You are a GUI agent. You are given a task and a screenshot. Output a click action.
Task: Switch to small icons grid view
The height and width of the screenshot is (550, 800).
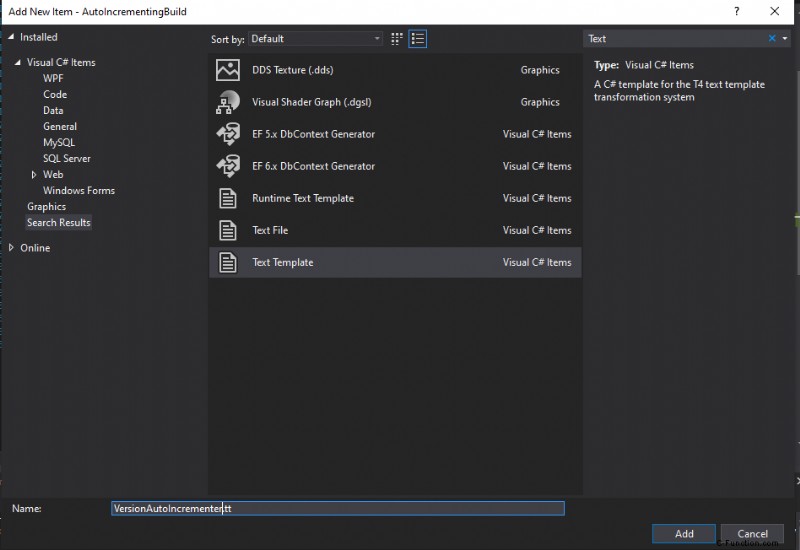[x=397, y=39]
